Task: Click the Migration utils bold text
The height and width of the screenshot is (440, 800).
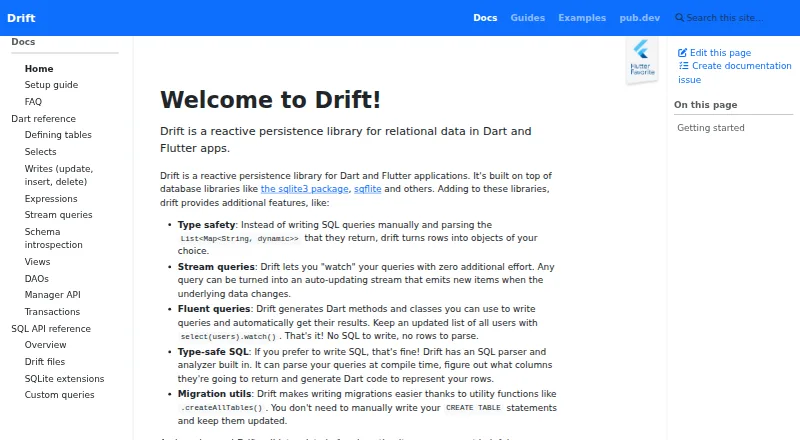Action: click(214, 394)
